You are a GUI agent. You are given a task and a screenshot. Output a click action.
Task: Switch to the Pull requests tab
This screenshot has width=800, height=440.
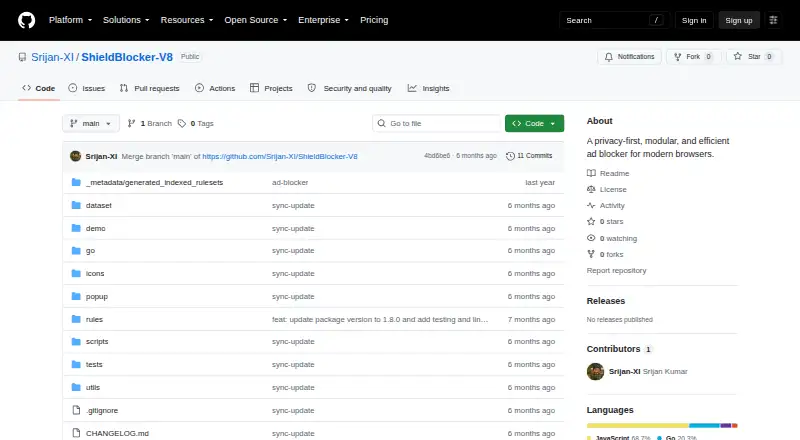tap(149, 88)
